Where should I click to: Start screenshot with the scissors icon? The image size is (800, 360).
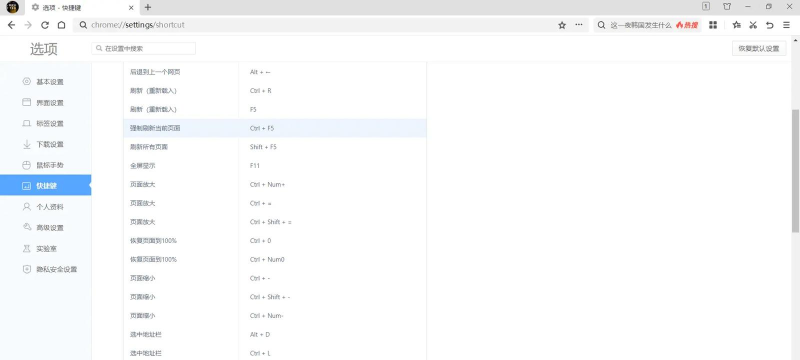753,25
